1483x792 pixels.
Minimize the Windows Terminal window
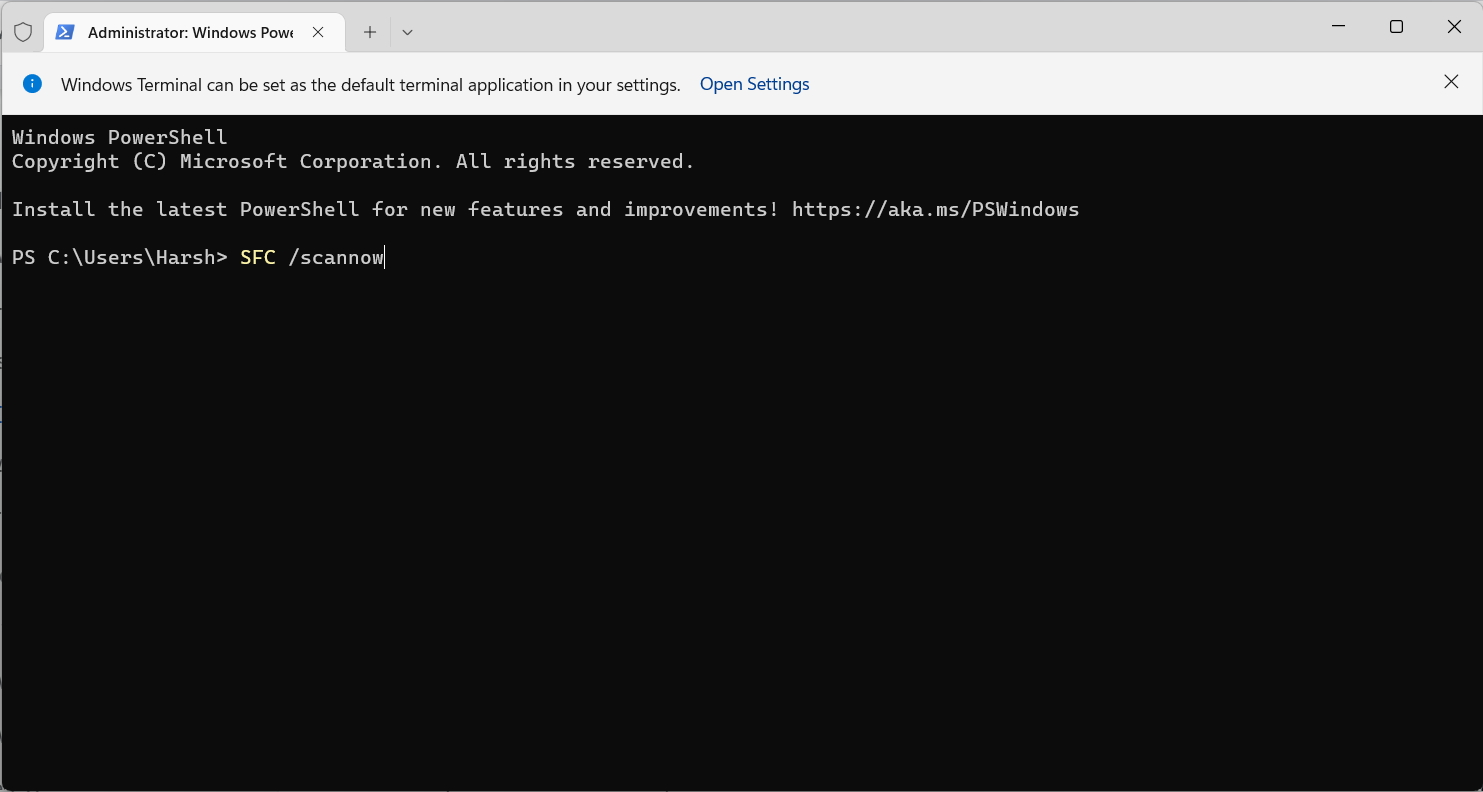pos(1338,27)
